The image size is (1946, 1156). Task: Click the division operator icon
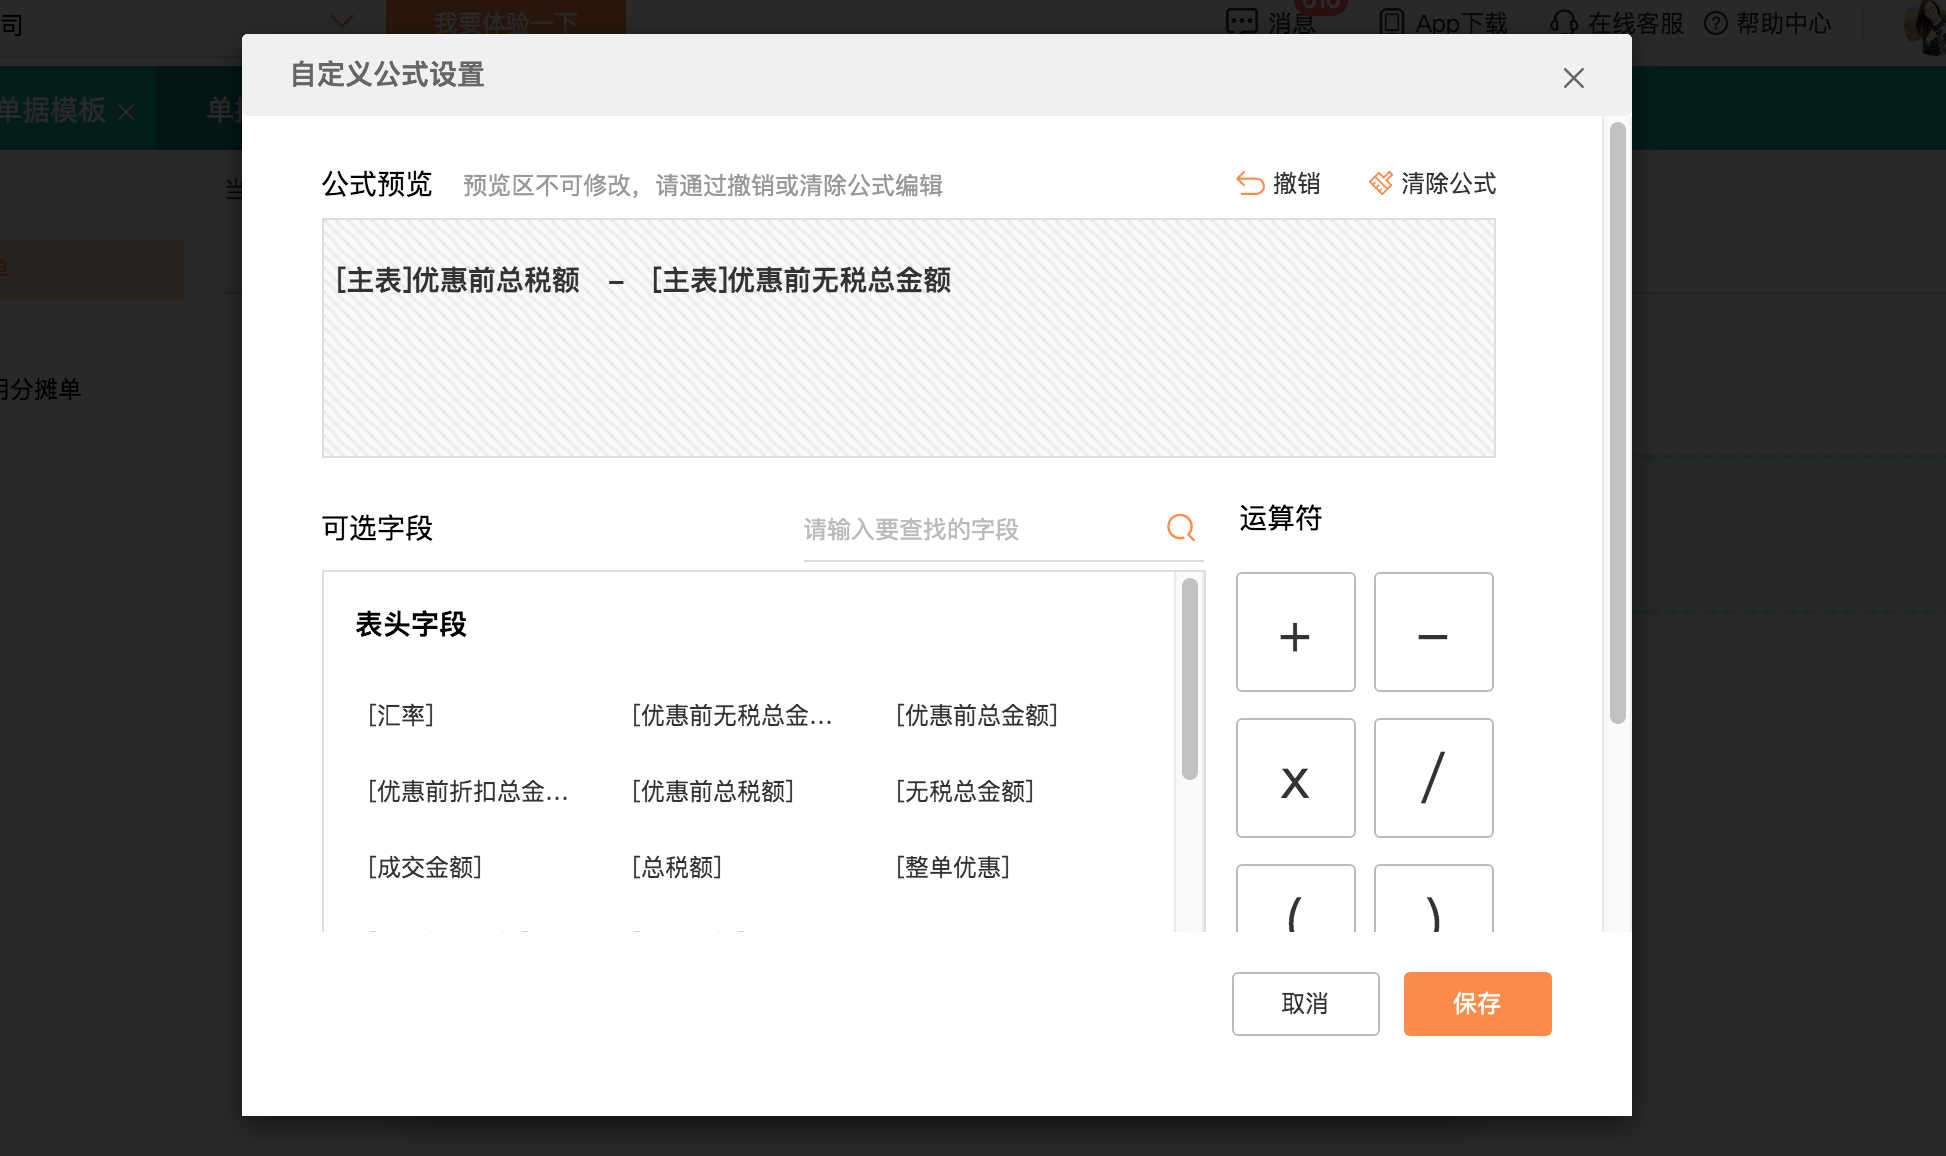coord(1433,778)
